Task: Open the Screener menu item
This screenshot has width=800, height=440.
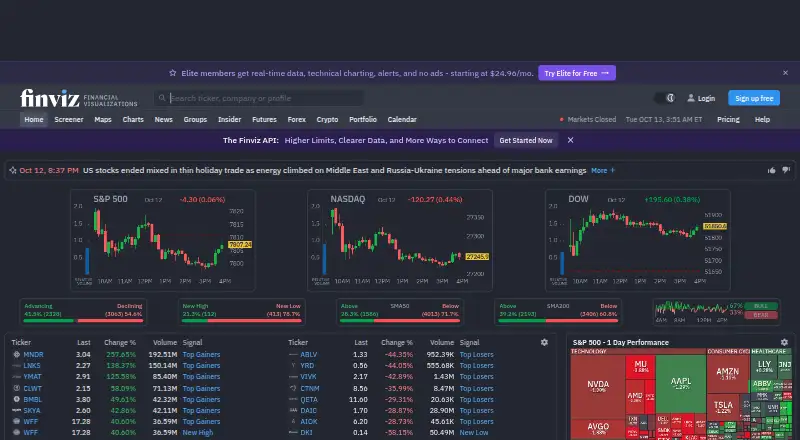Action: (69, 119)
